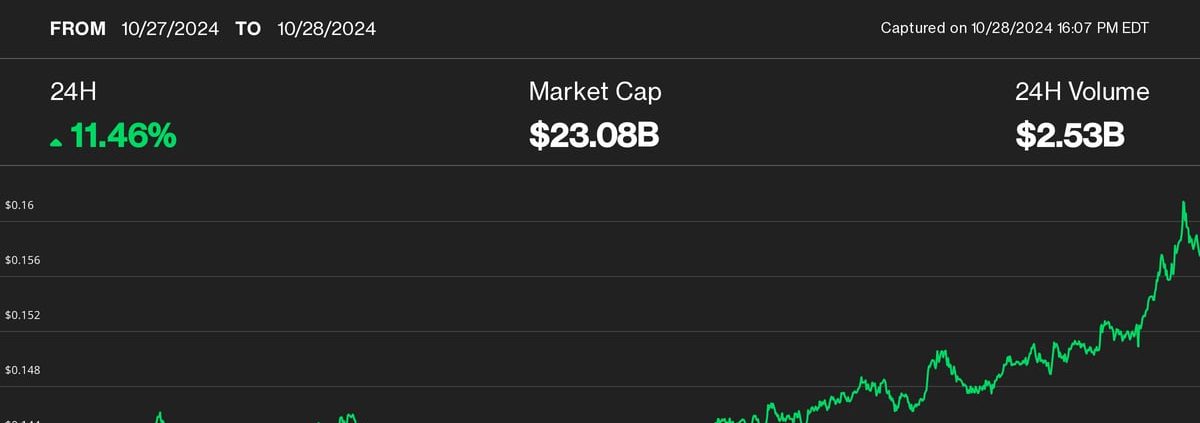The image size is (1200, 423).
Task: Click the Market Cap heading
Action: click(x=594, y=92)
